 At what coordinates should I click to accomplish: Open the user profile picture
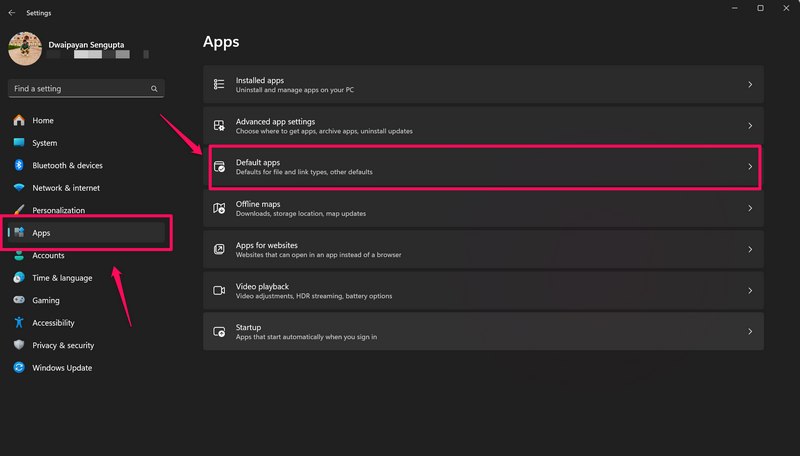(25, 48)
